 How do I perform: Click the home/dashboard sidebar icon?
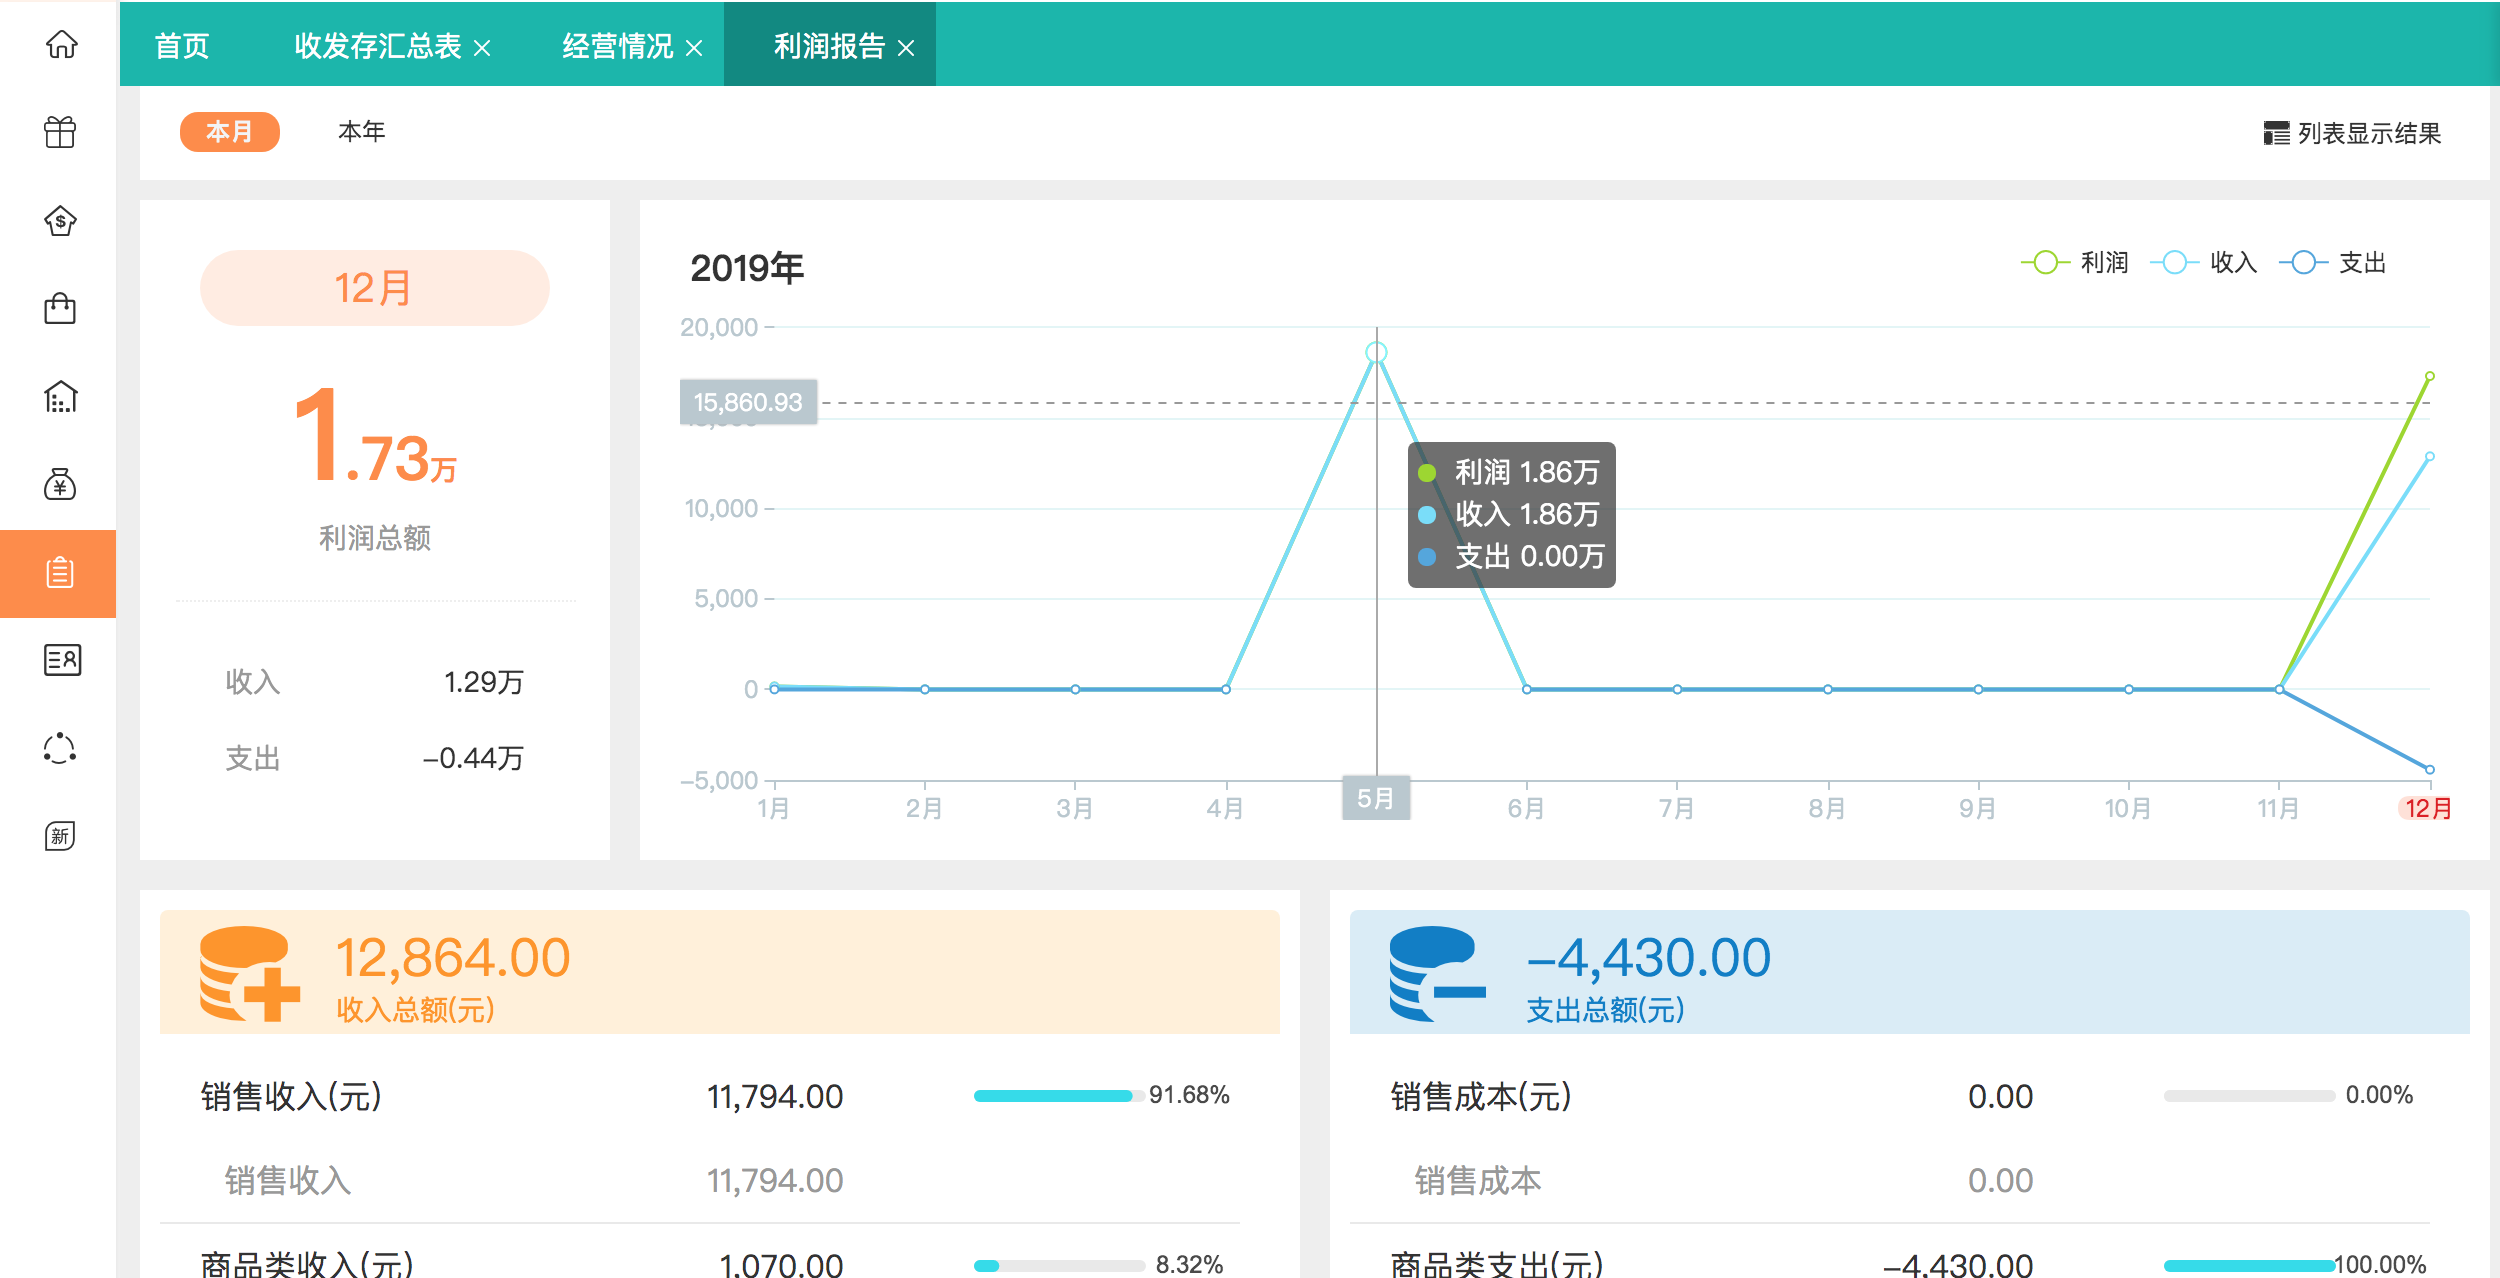click(x=62, y=44)
